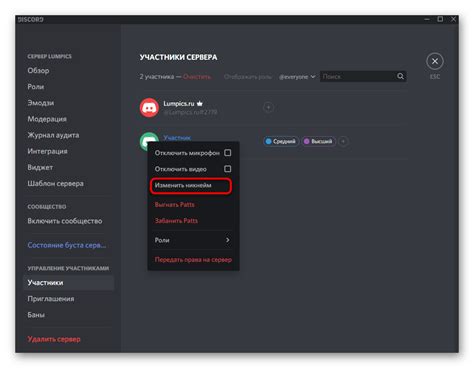Screen dimensions: 474x368
Task: Select Передать права на сервер
Action: (193, 260)
